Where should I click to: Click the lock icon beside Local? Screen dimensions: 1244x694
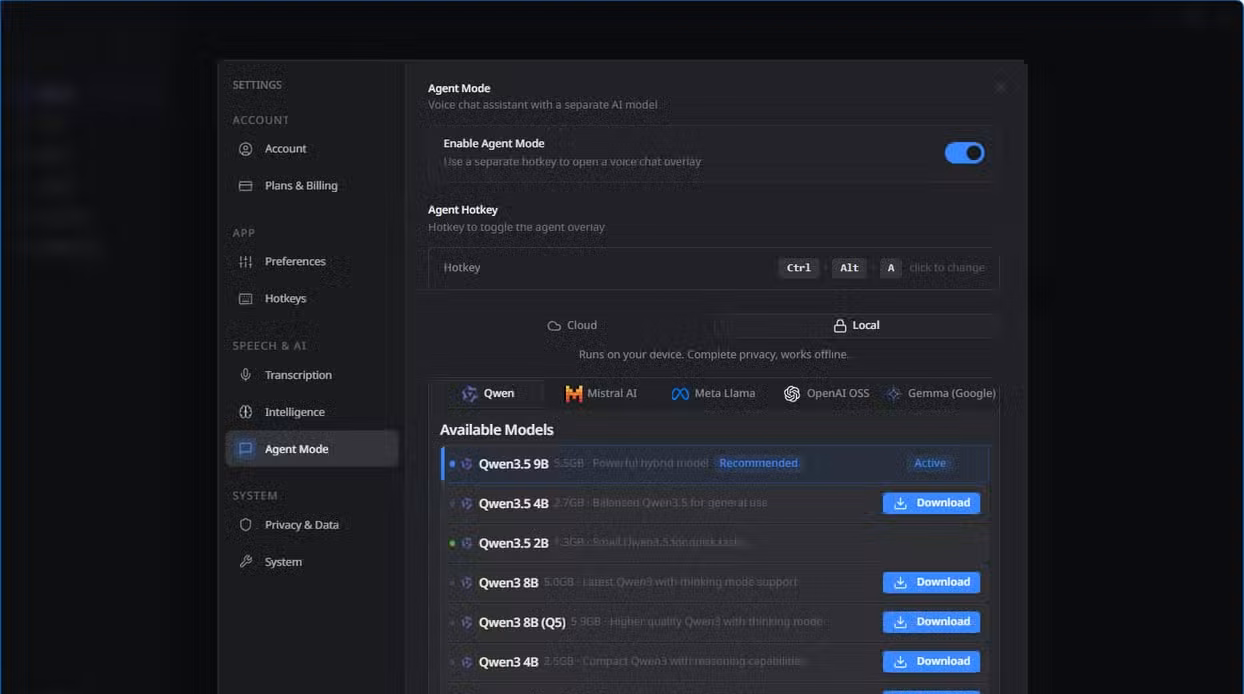840,326
